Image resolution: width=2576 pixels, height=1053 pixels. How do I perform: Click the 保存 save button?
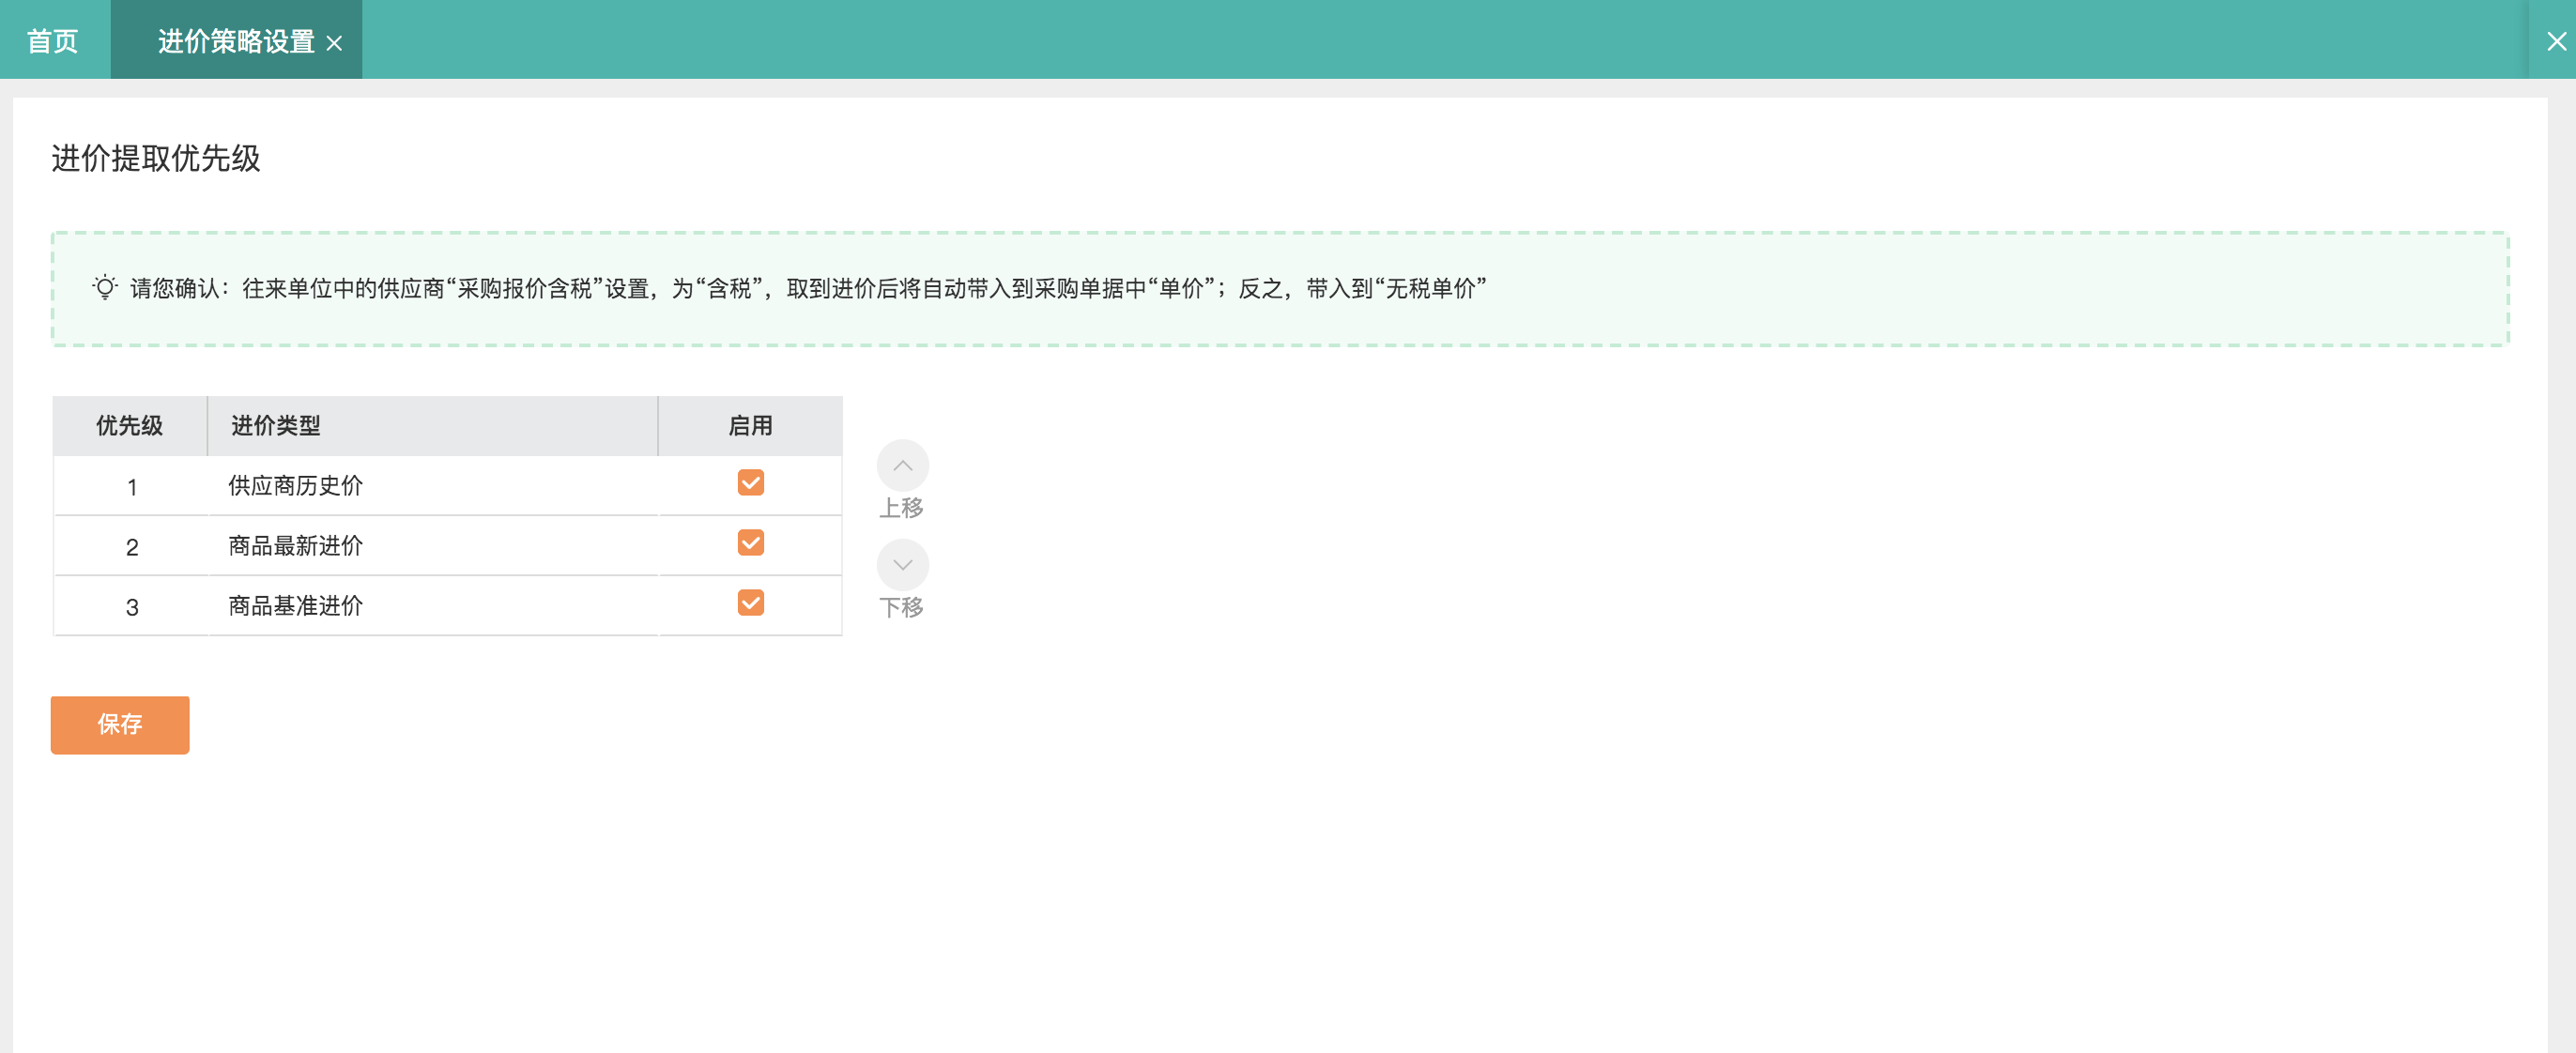[x=120, y=723]
